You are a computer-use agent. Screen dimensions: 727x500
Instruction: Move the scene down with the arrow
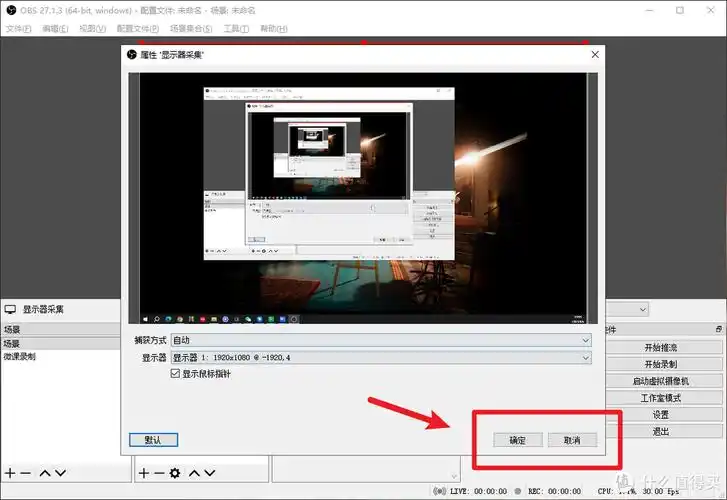pos(60,473)
